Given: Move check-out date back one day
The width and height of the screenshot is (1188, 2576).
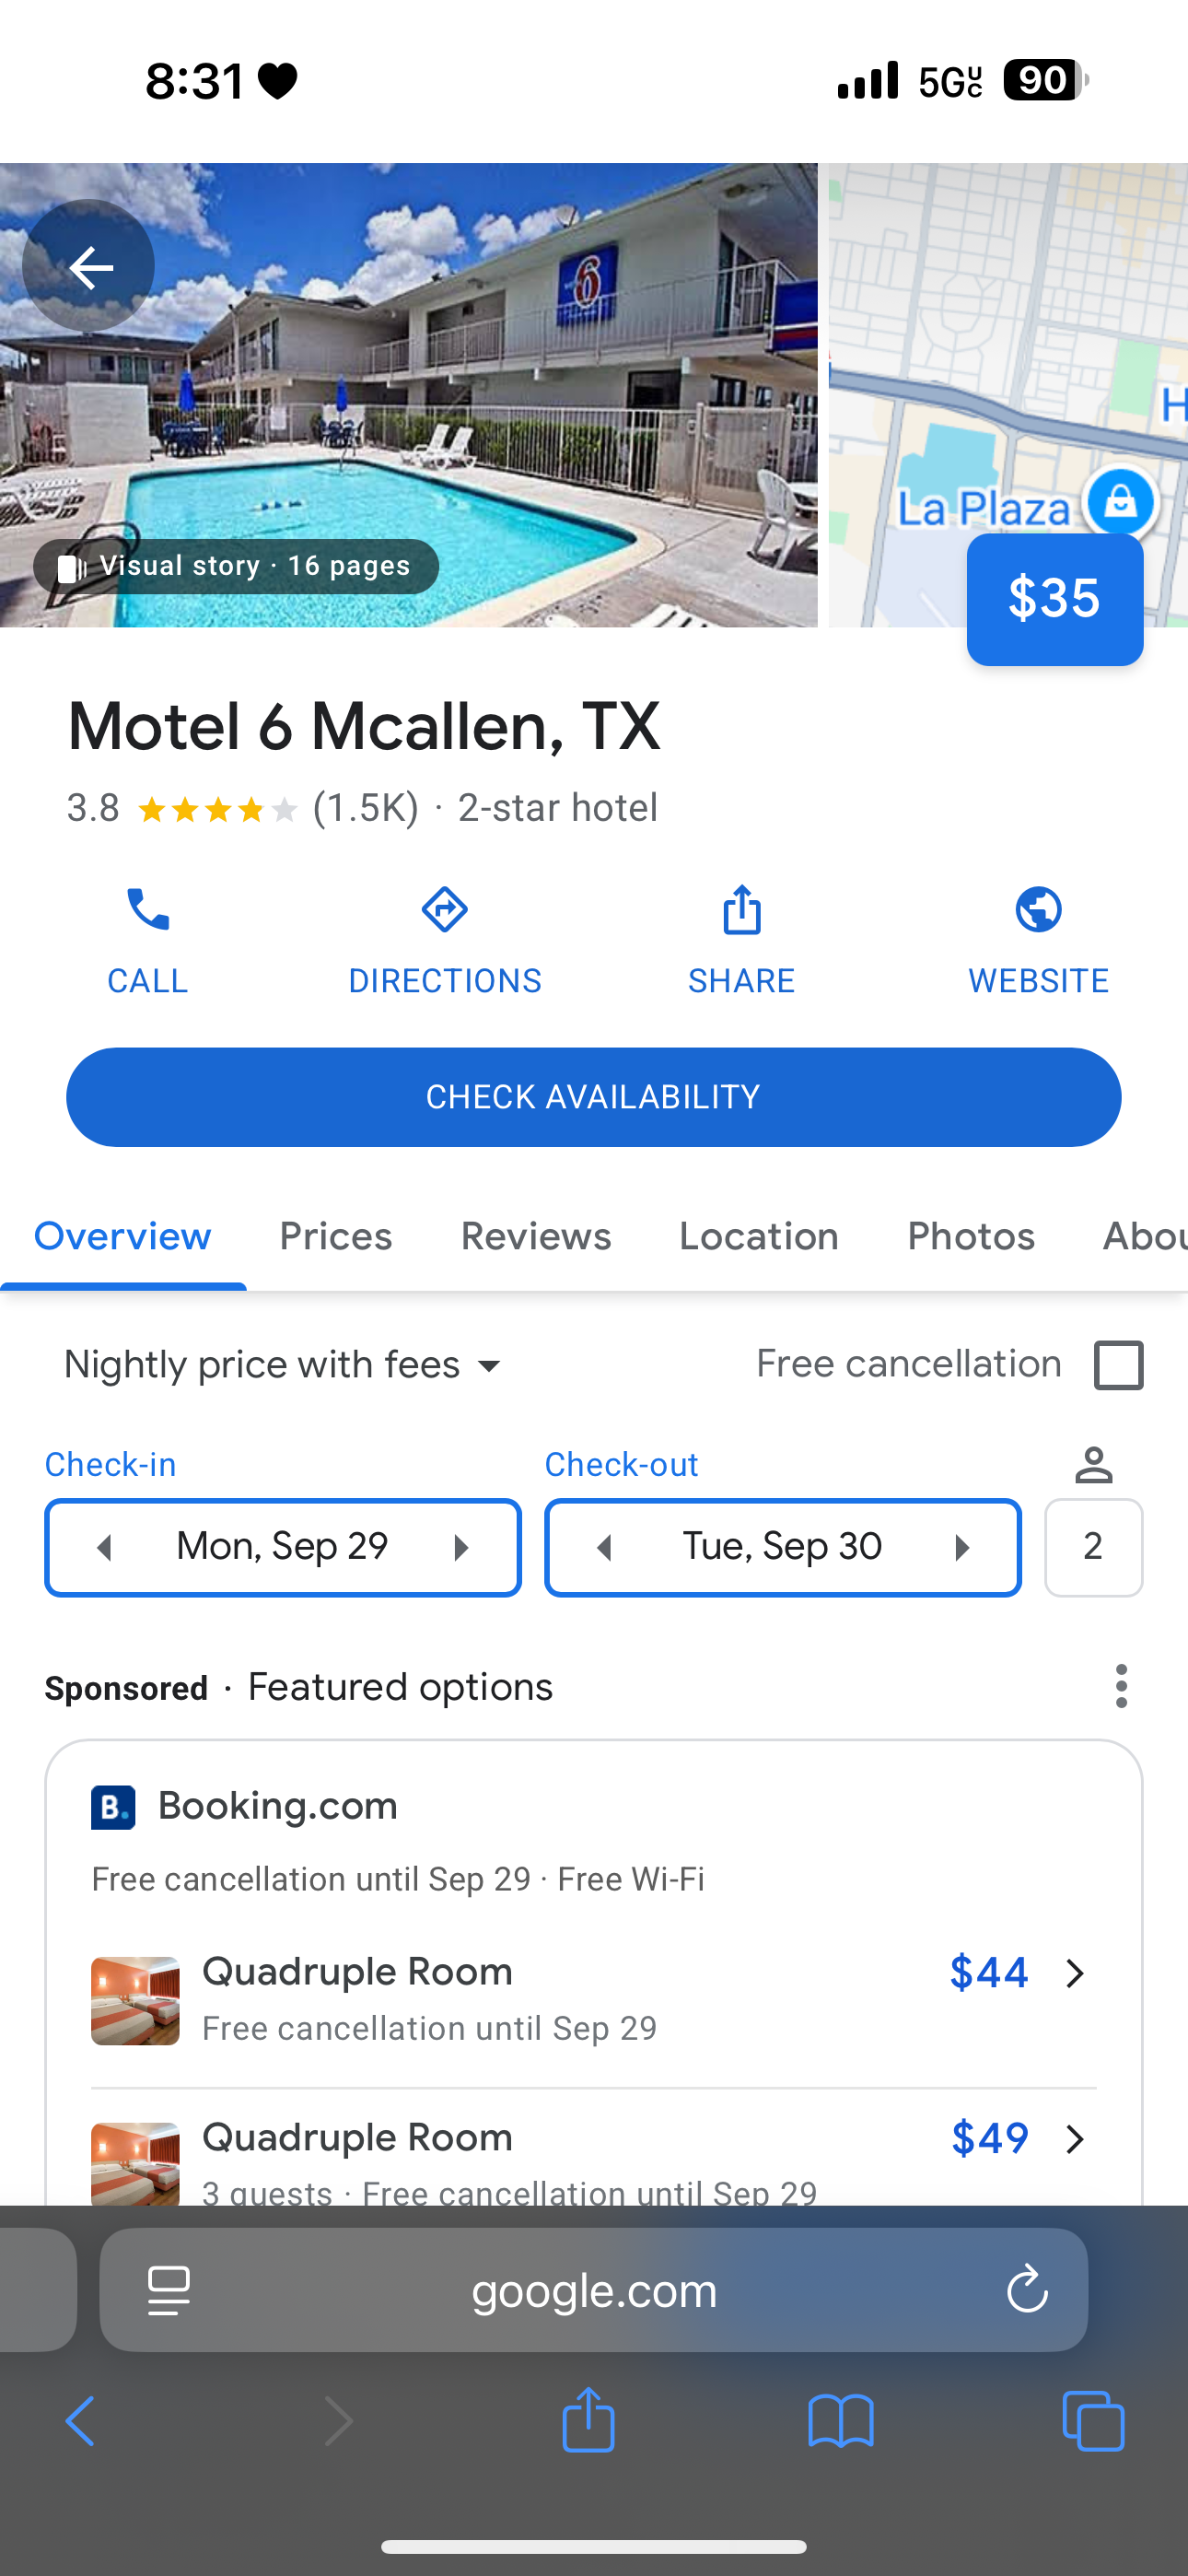Looking at the screenshot, I should pyautogui.click(x=604, y=1548).
